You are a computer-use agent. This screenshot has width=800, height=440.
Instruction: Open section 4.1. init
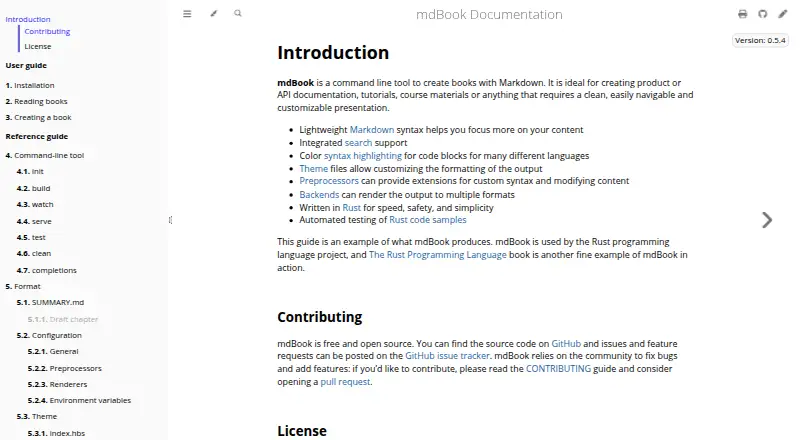click(30, 172)
